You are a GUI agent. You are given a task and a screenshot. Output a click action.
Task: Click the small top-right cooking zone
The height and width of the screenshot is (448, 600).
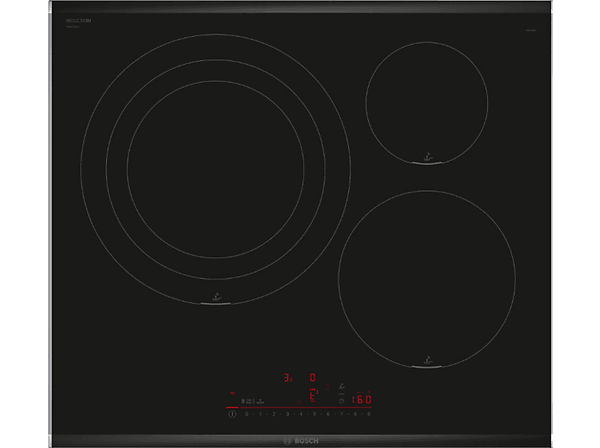(x=427, y=104)
